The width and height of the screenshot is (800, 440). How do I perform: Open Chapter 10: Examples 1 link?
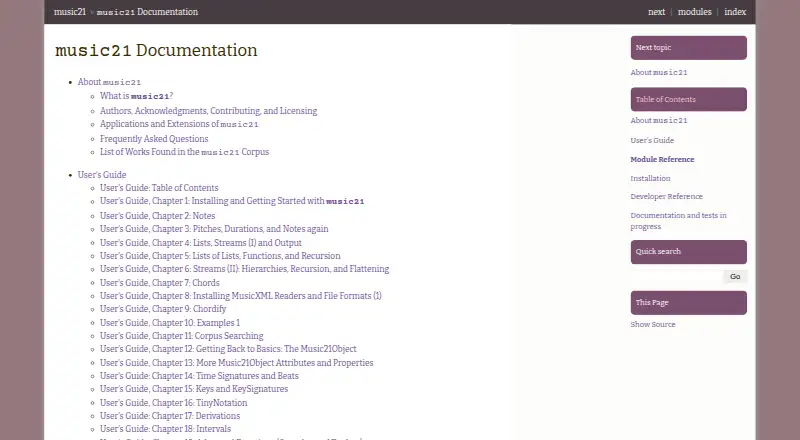pos(170,323)
